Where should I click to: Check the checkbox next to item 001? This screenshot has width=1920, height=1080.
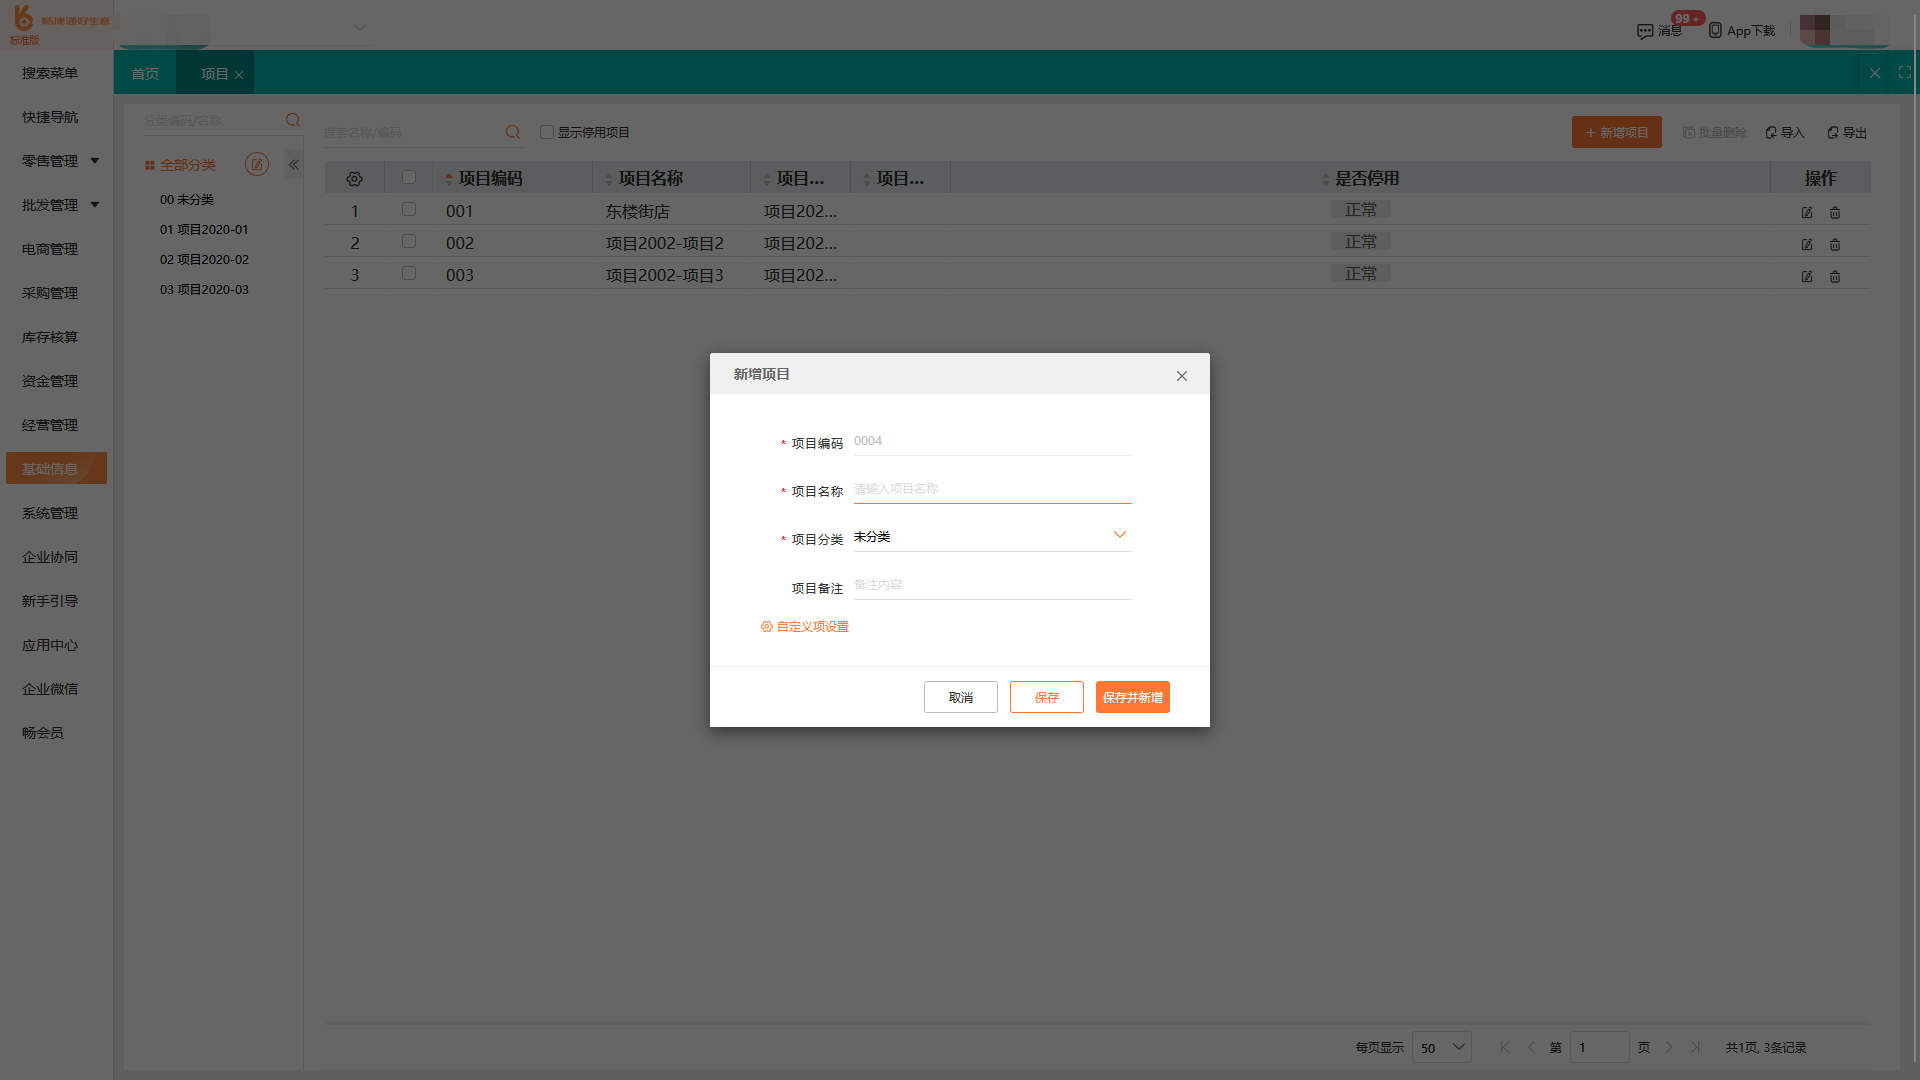point(409,210)
